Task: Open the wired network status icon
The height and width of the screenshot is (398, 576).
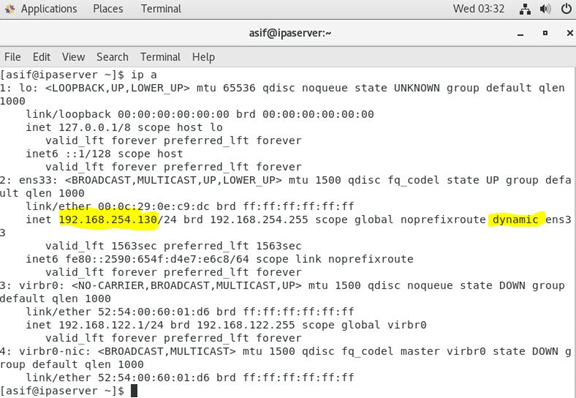Action: click(525, 9)
